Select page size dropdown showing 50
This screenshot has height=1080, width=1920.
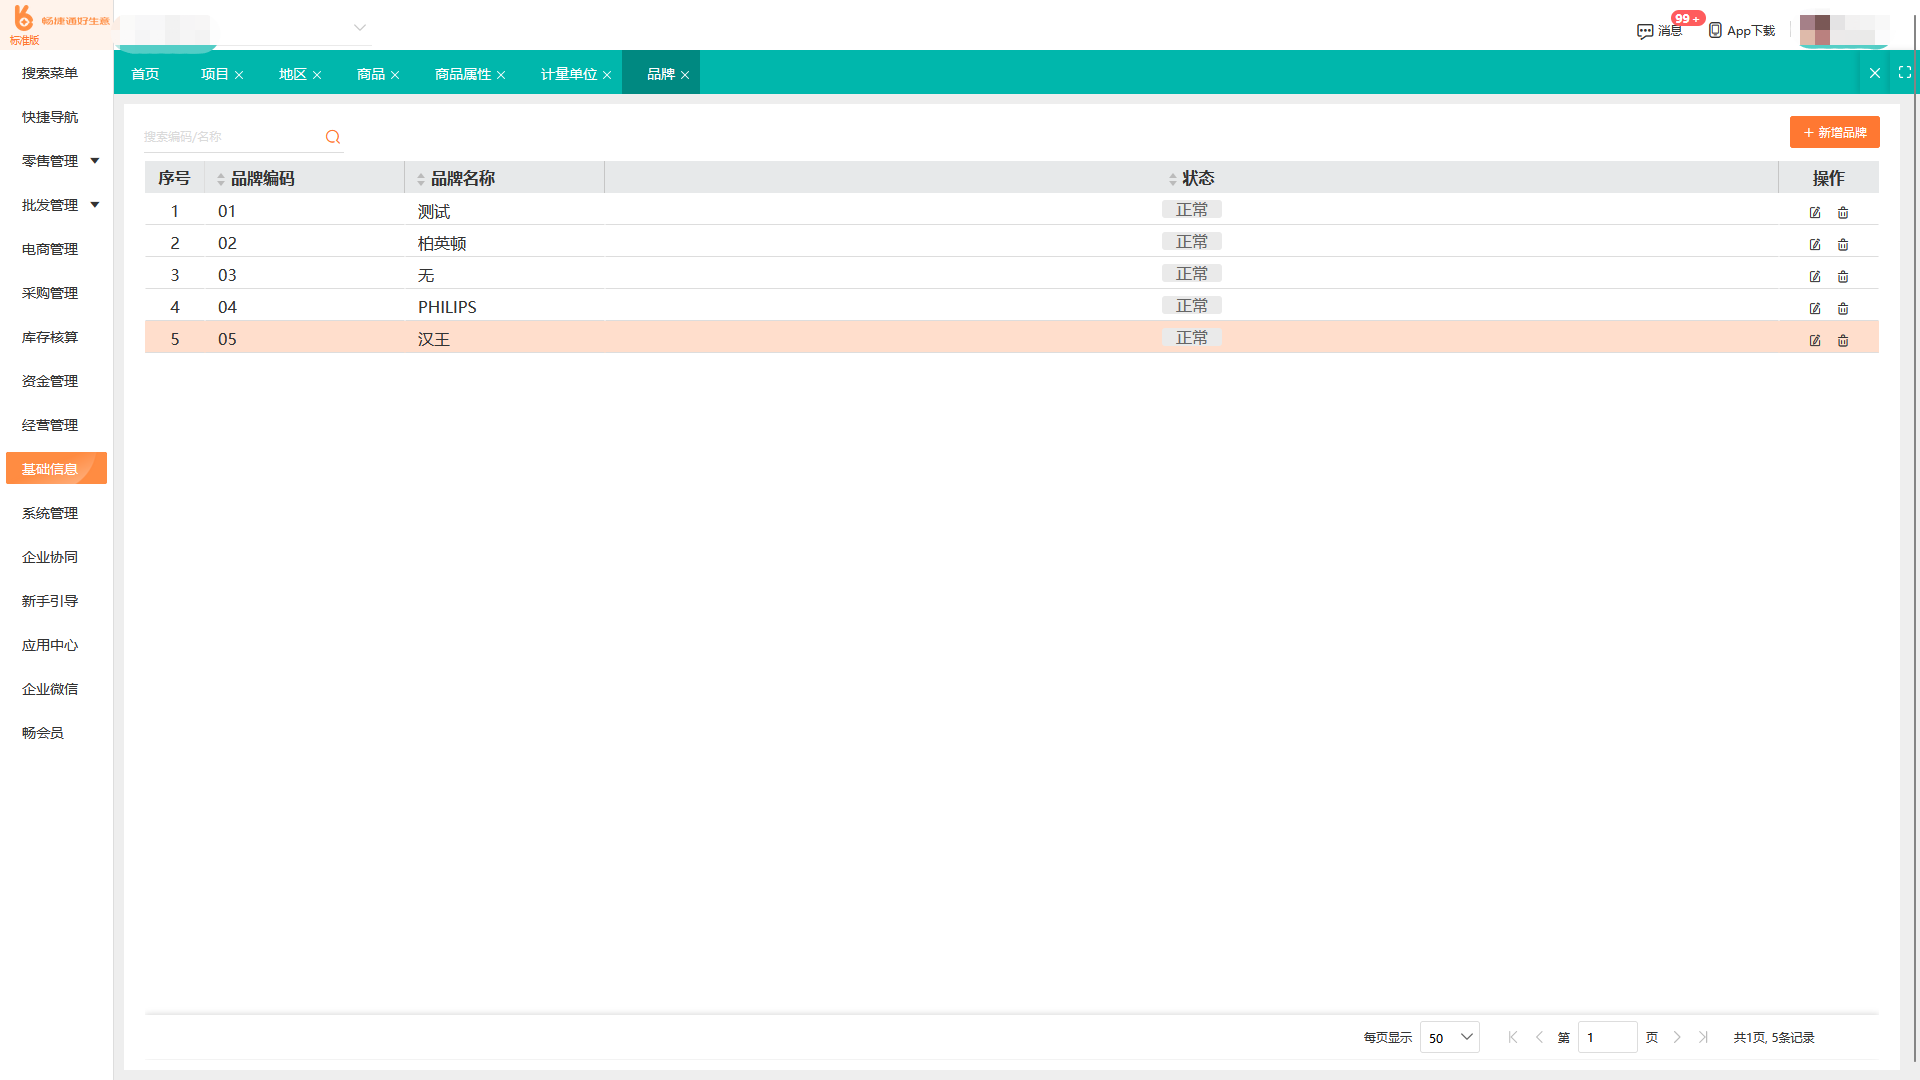pos(1449,1039)
